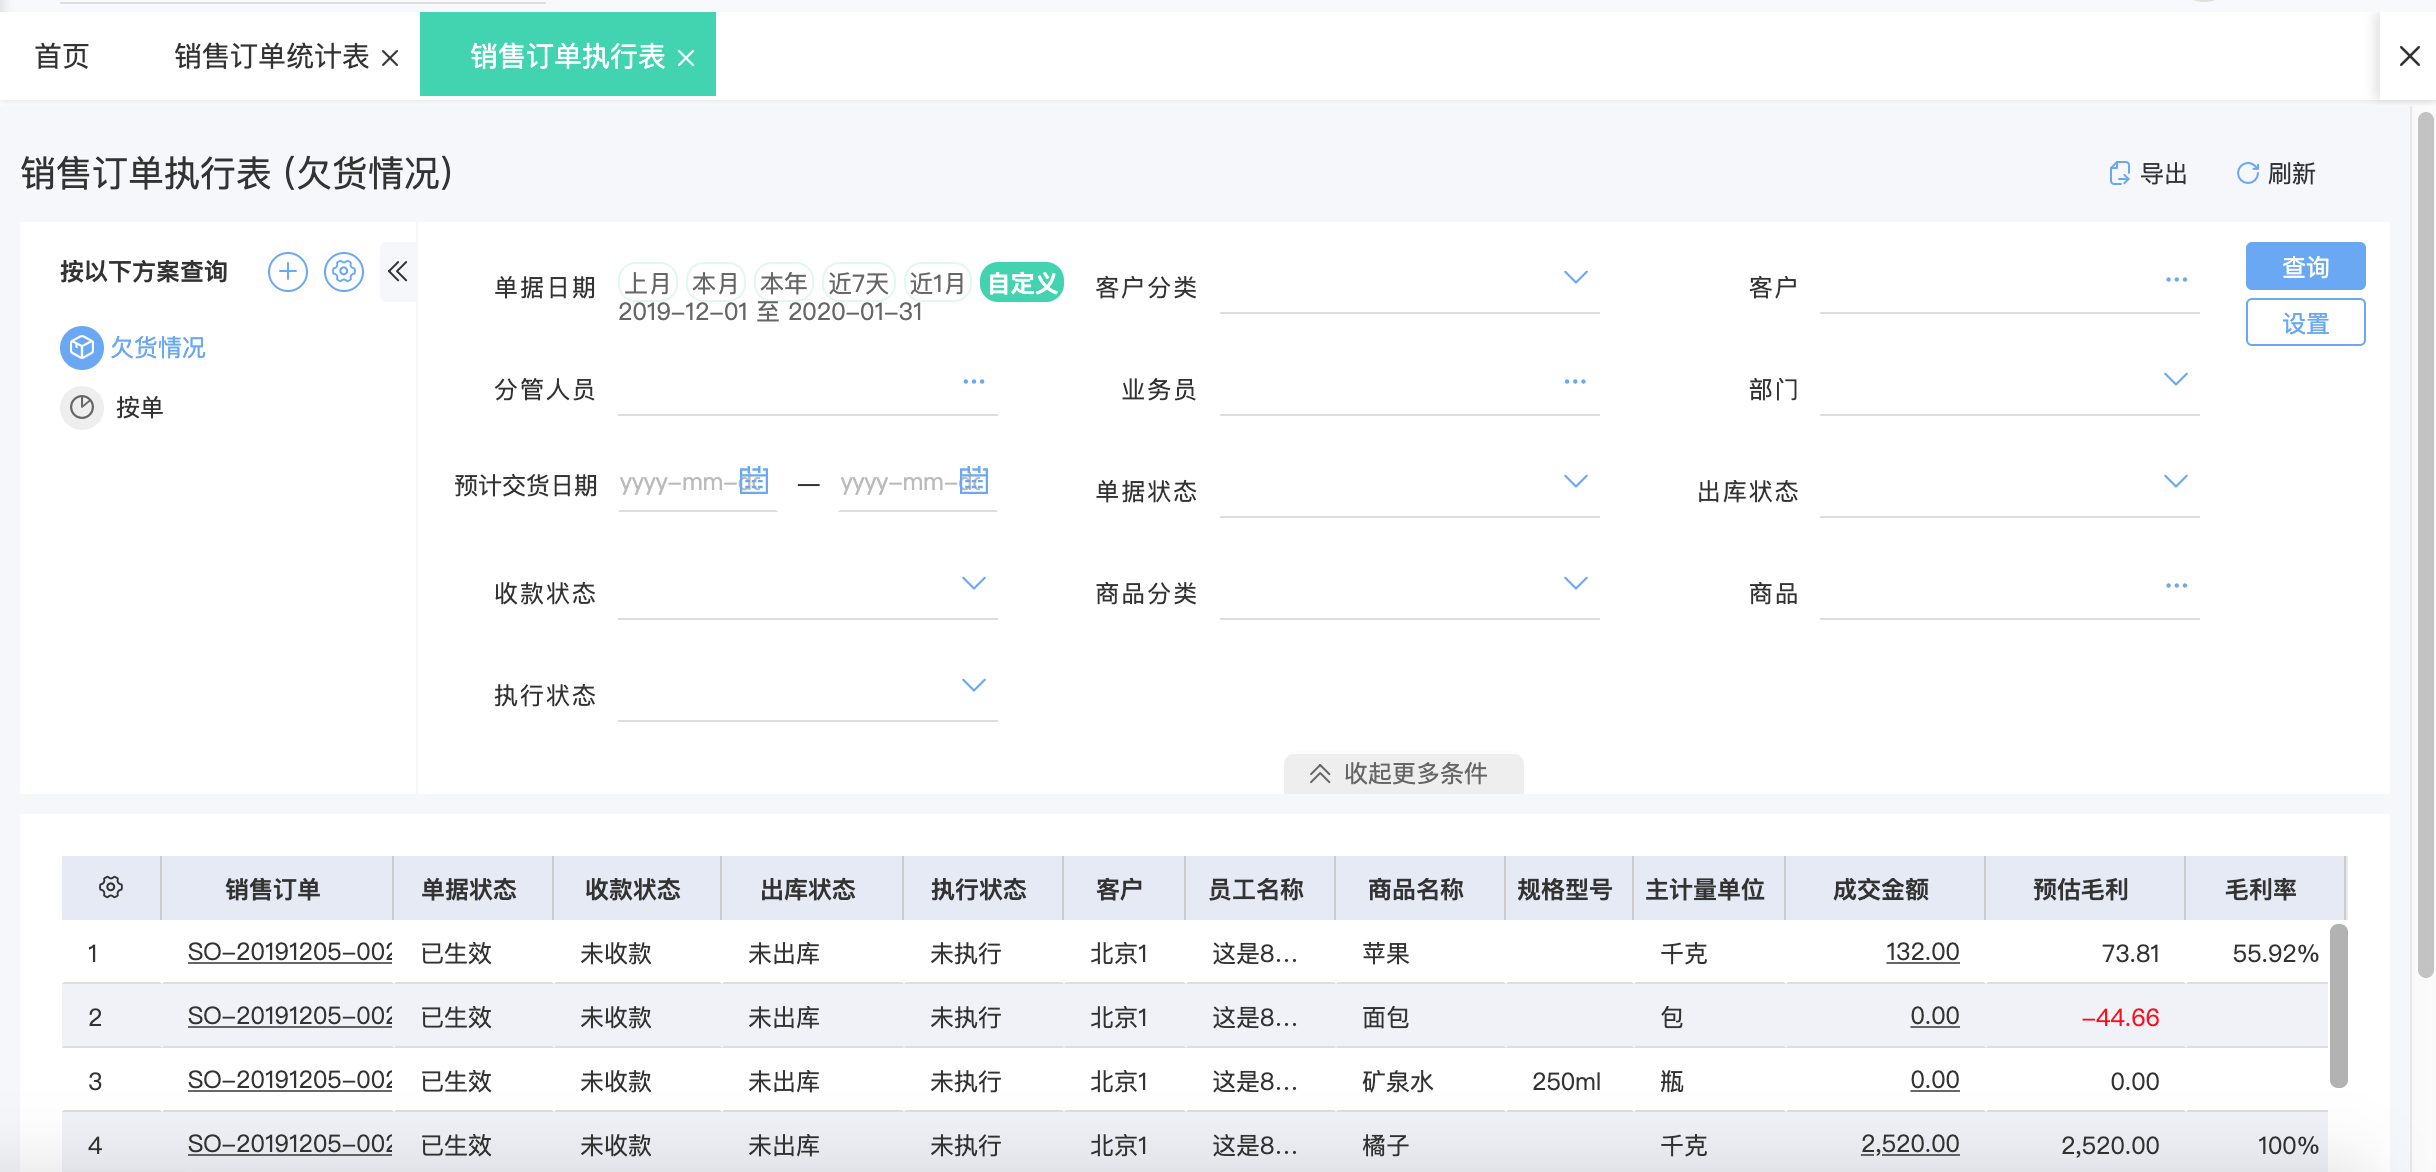2436x1172 pixels.
Task: Click the collapse left panel arrow icon
Action: pos(398,270)
